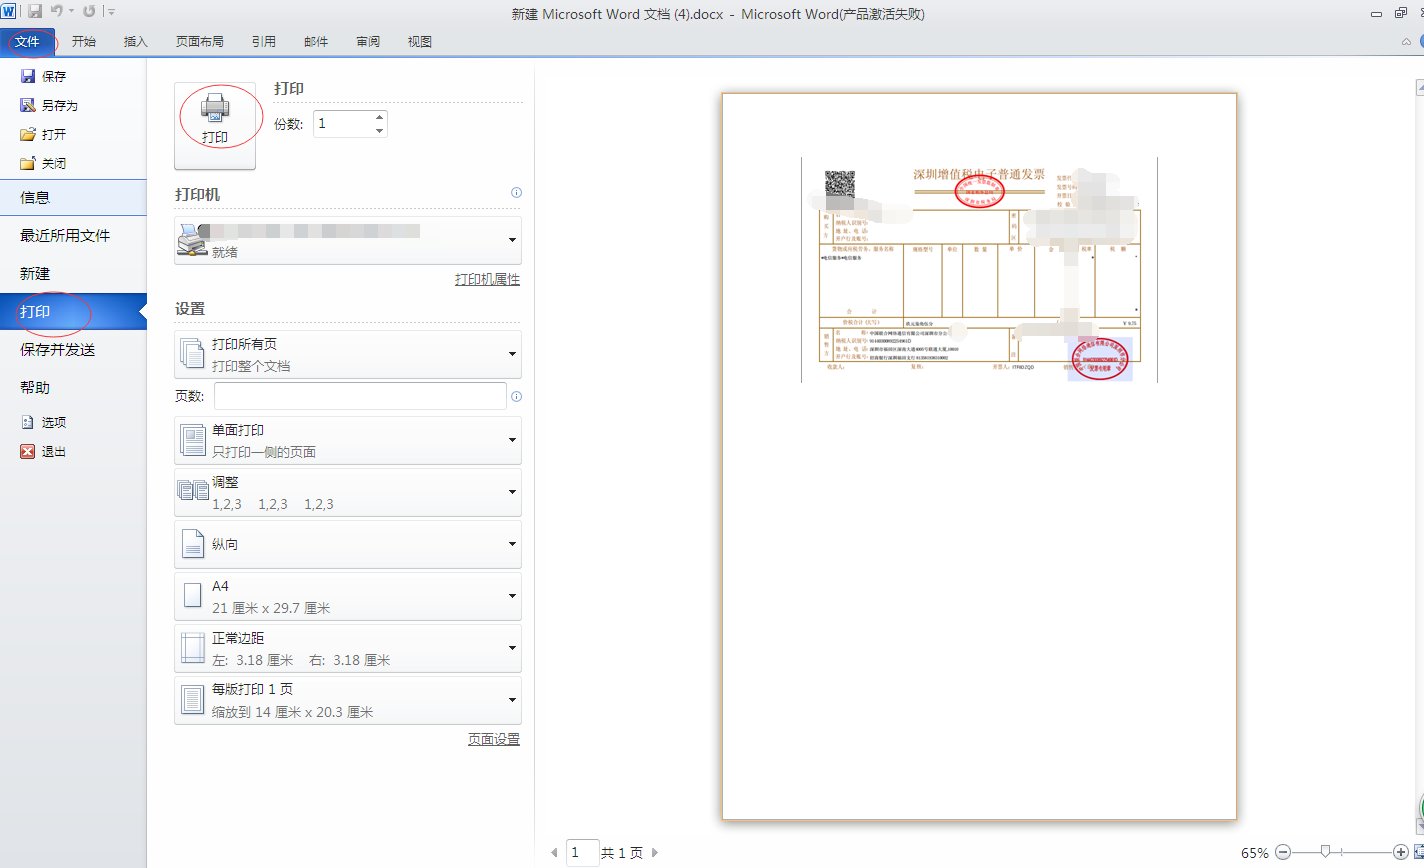The image size is (1424, 868).
Task: Open the 打印所有页 print range dropdown
Action: pyautogui.click(x=348, y=355)
